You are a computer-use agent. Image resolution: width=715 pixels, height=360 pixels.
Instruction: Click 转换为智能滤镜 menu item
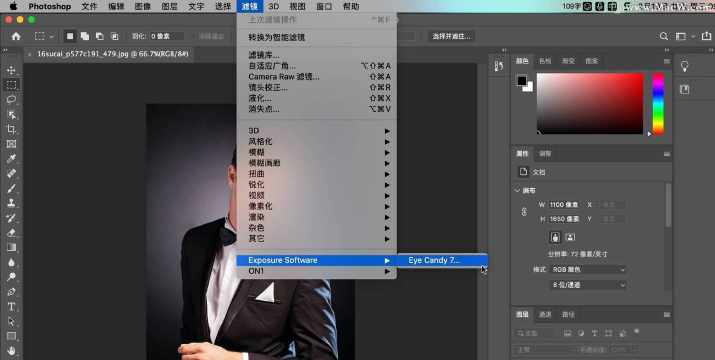click(316, 37)
